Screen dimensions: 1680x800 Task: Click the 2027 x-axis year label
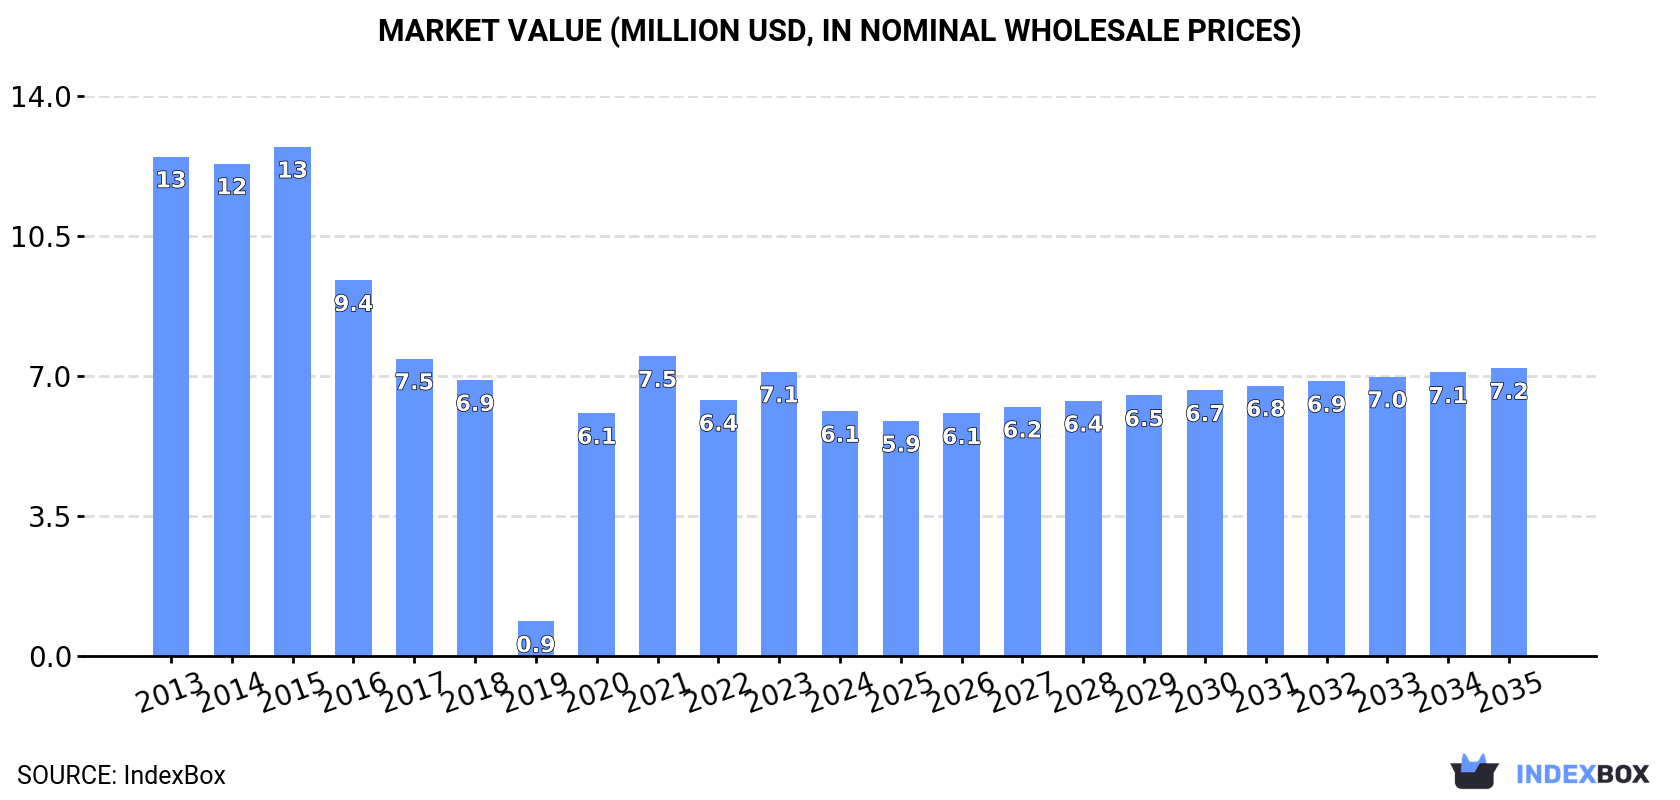pos(1023,692)
